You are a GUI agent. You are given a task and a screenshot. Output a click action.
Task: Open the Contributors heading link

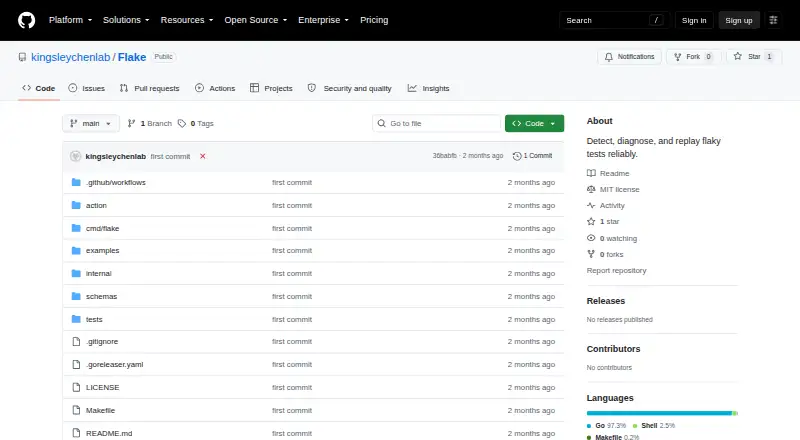tap(613, 349)
